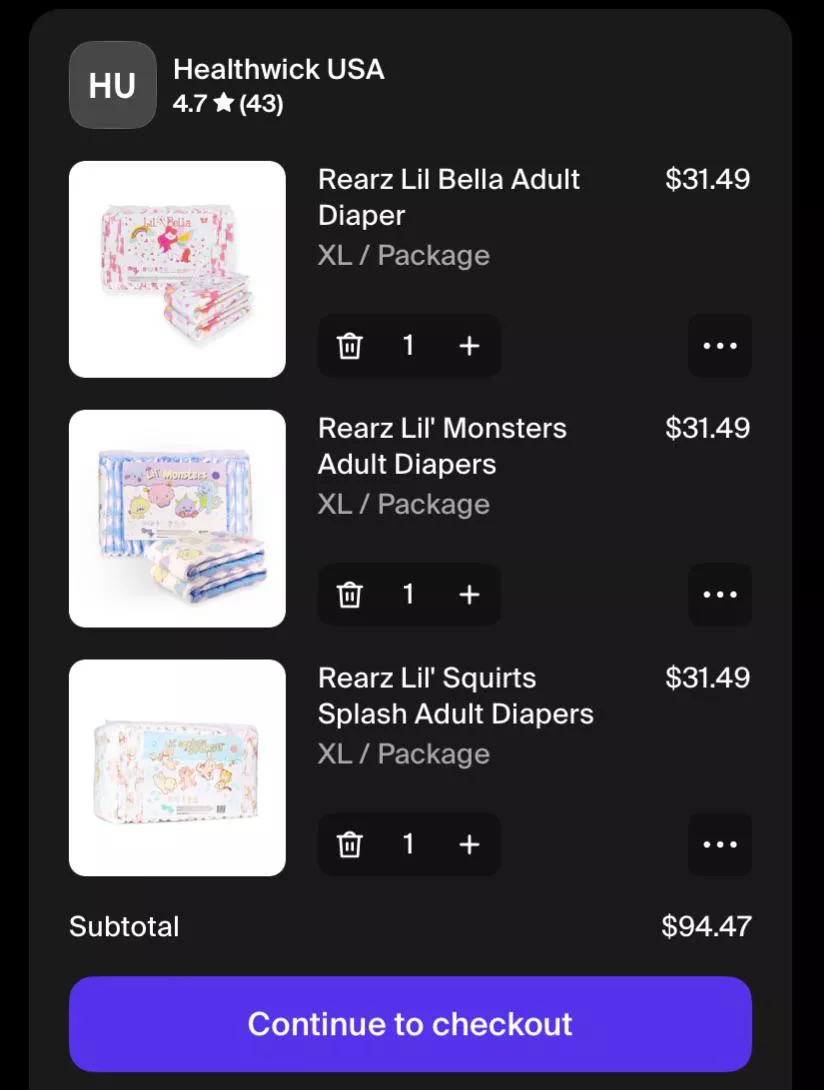Screen dimensions: 824x1090
Task: Open Rearz Lil' Squirts Splash product image
Action: (x=177, y=767)
